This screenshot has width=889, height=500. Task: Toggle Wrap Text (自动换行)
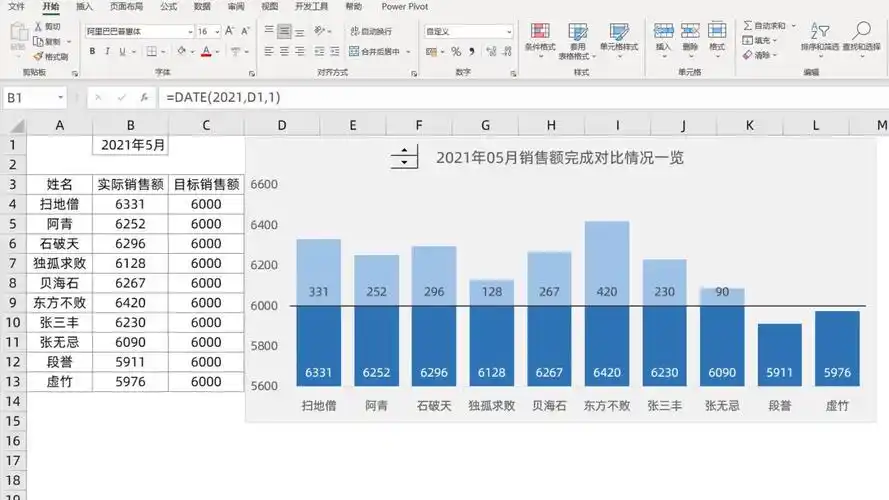[370, 31]
